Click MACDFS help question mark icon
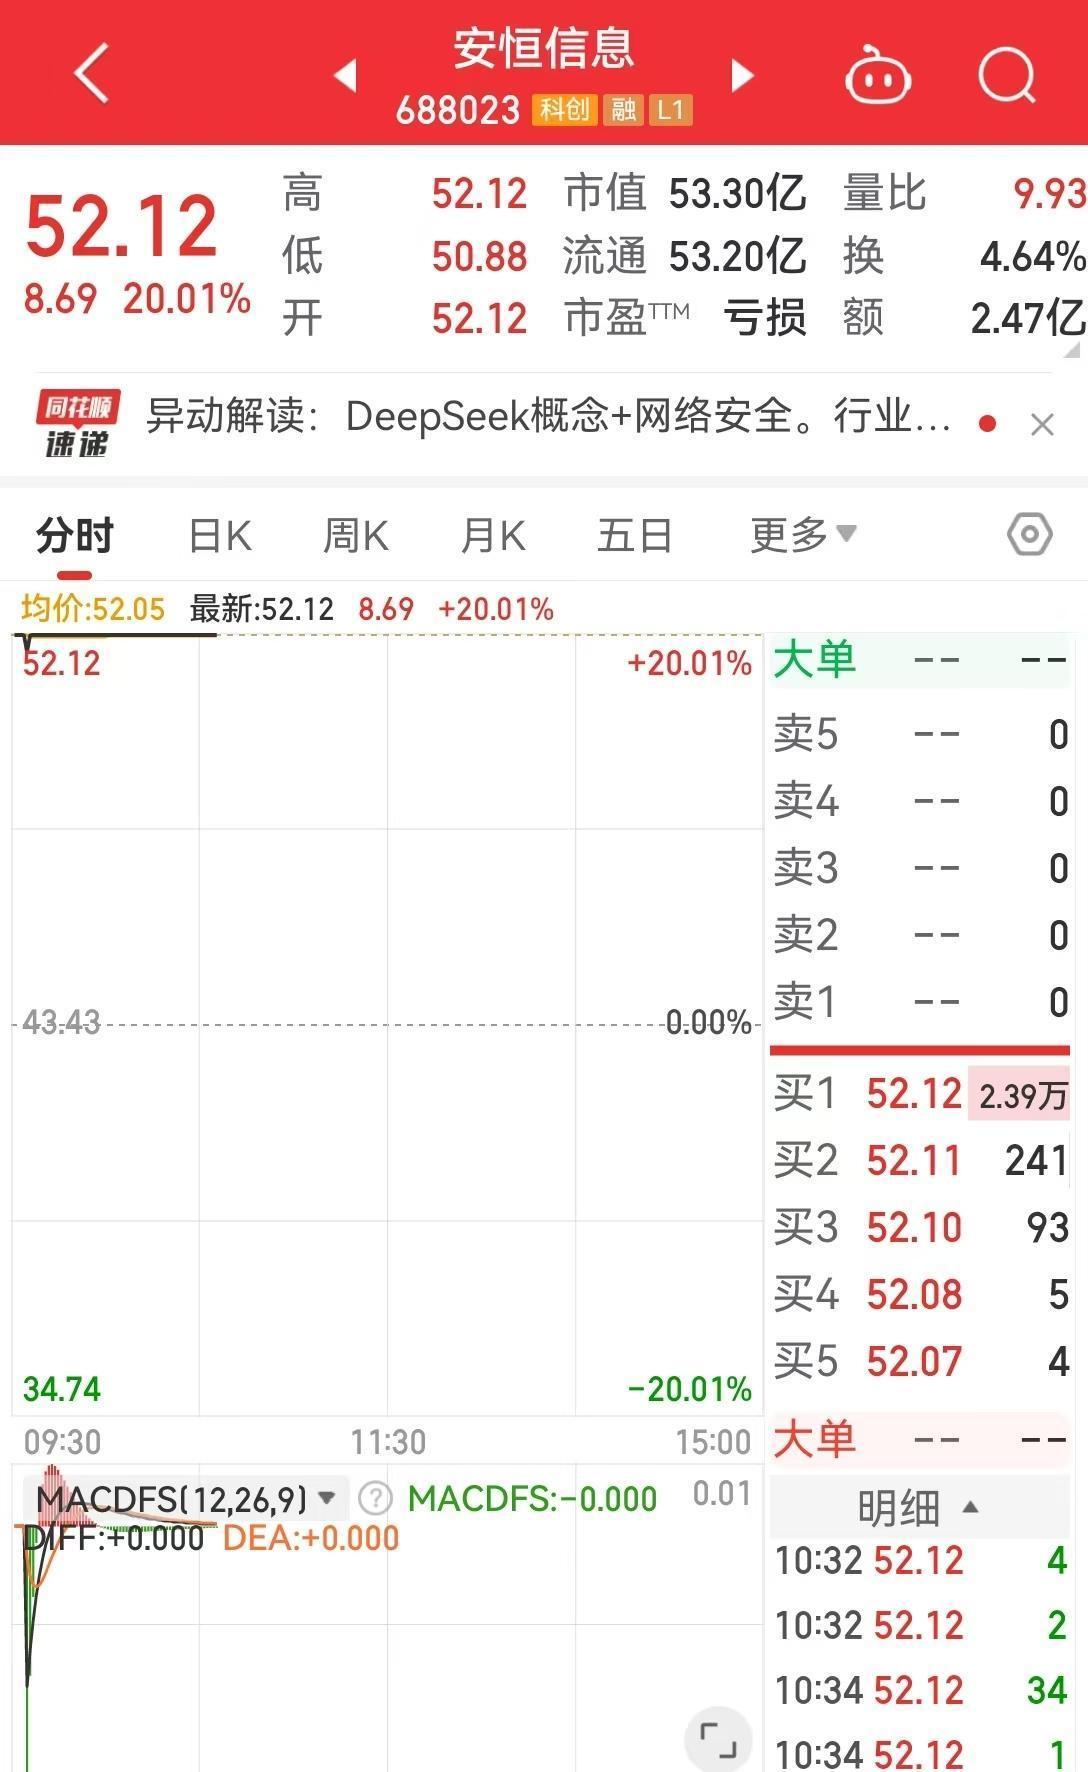The image size is (1088, 1772). click(375, 1498)
